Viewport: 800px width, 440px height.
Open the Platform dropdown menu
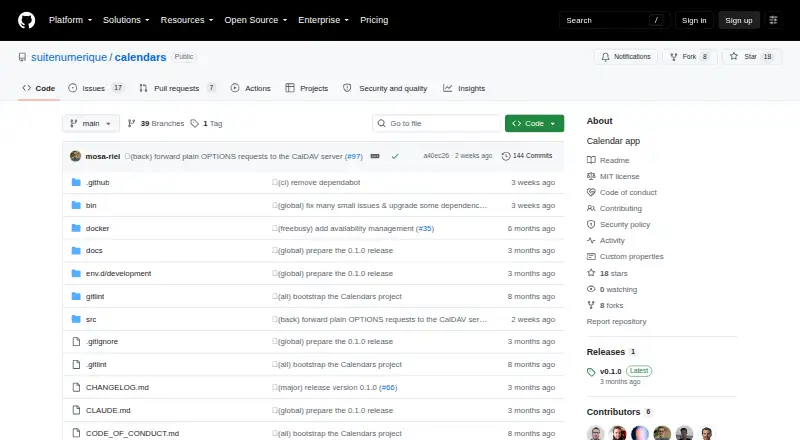70,20
